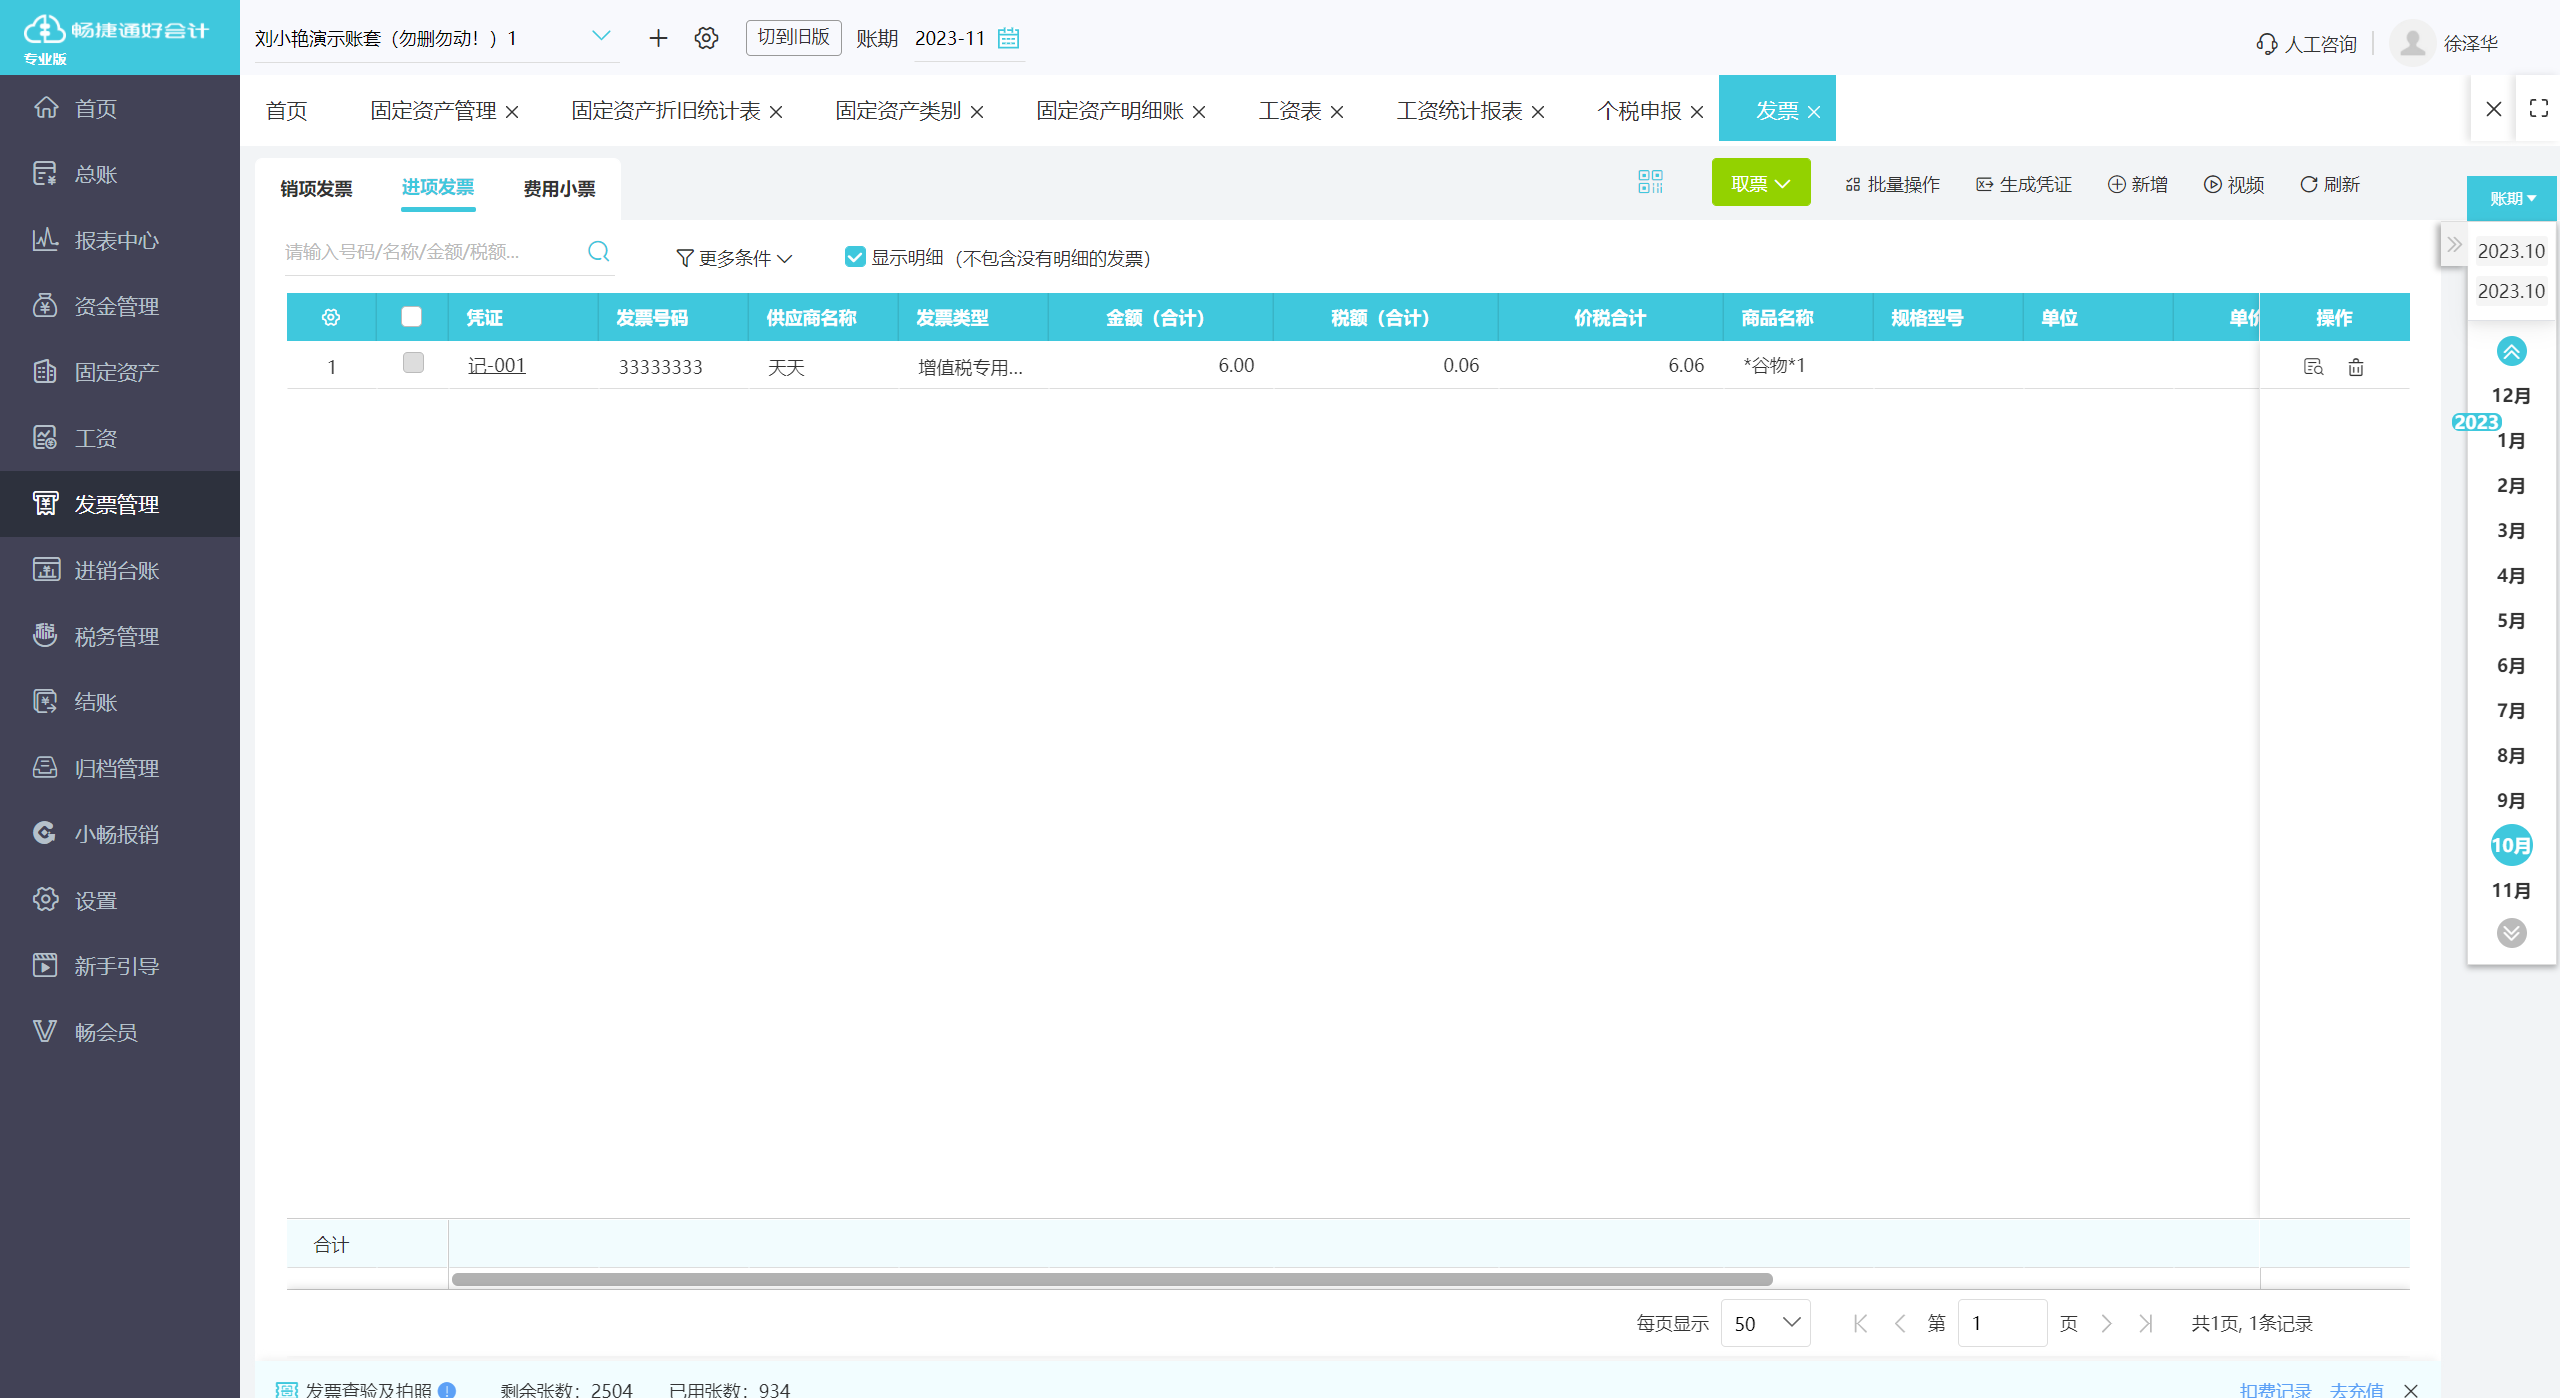2560x1398 pixels.
Task: Switch to 销项发票 tab
Action: 318,186
